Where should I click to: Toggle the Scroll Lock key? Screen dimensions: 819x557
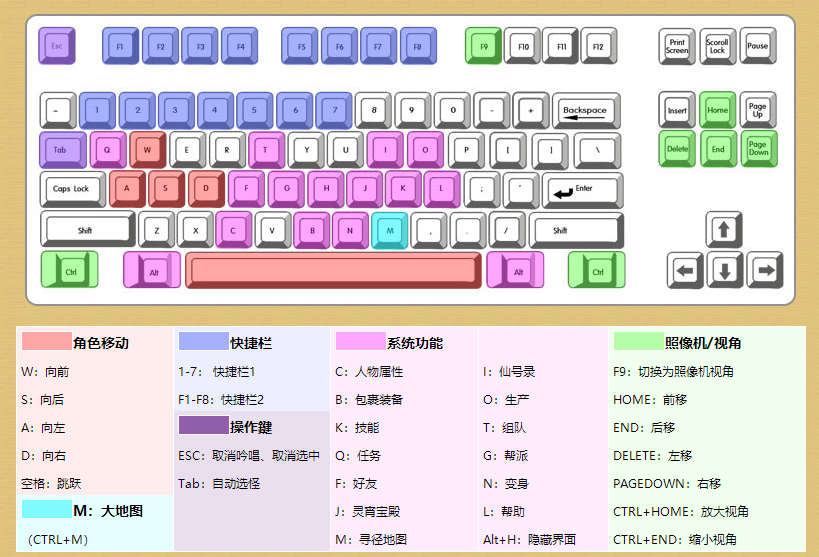click(x=717, y=45)
